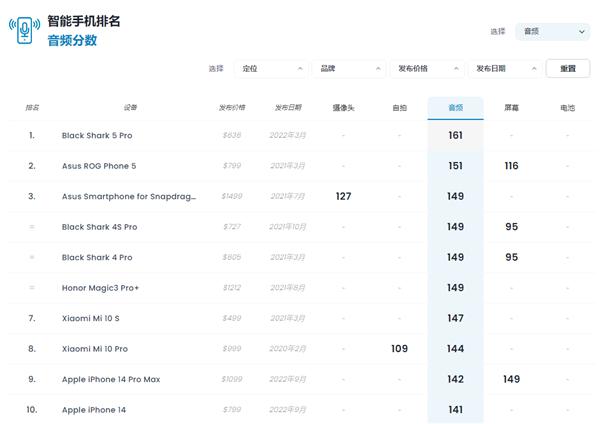Open the 音频 category dropdown at top right
This screenshot has width=600, height=424.
(x=554, y=32)
